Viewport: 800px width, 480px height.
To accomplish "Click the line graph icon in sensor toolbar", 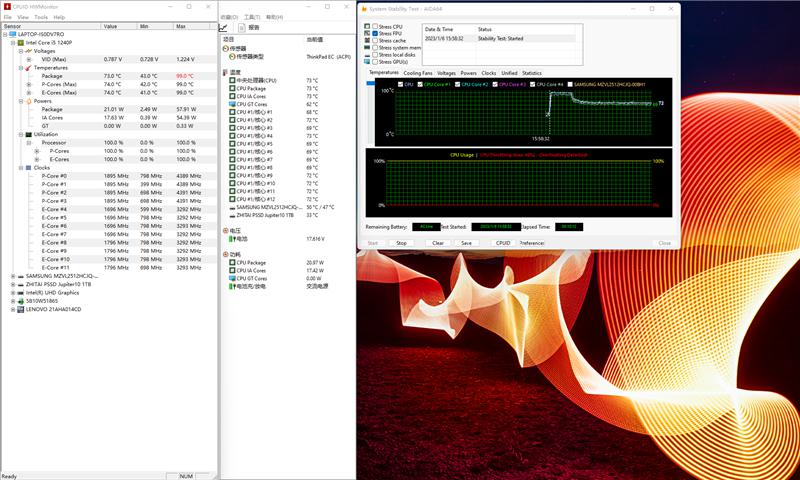I will pyautogui.click(x=223, y=28).
